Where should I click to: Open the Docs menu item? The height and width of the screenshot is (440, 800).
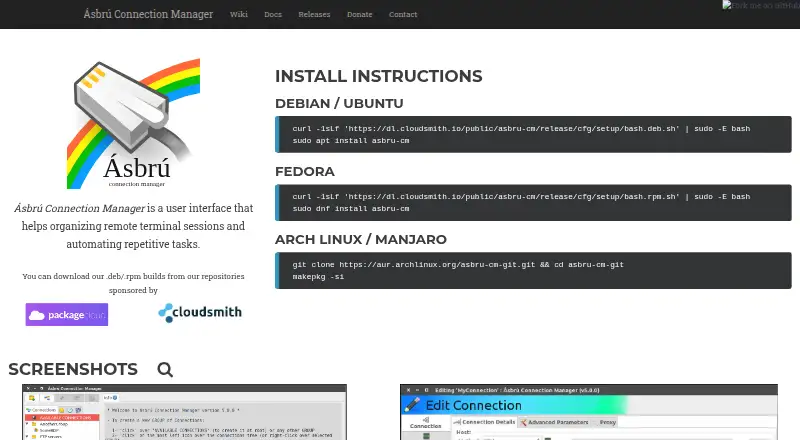[x=273, y=14]
